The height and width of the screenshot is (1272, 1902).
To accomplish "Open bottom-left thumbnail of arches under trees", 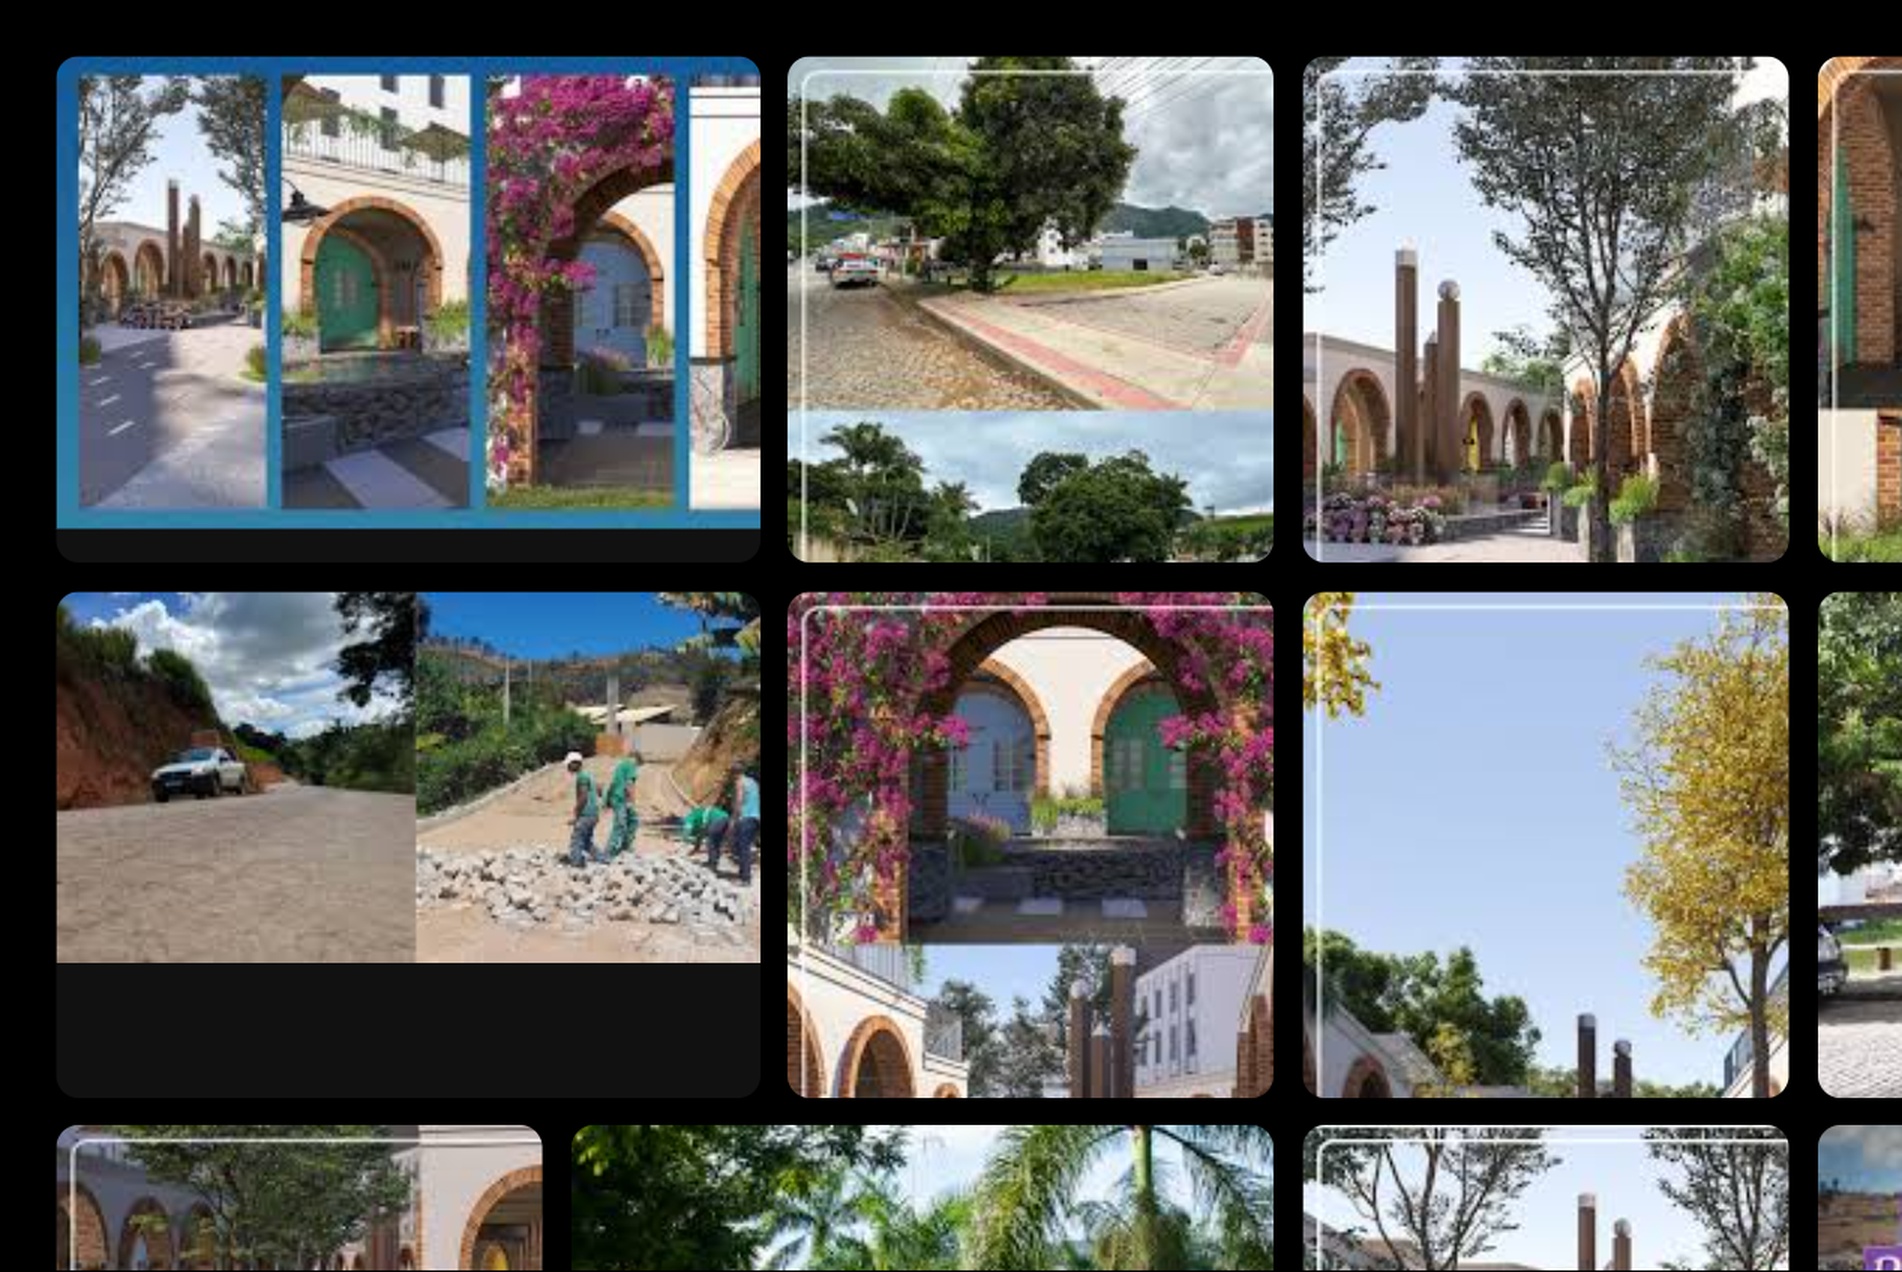I will pyautogui.click(x=299, y=1198).
